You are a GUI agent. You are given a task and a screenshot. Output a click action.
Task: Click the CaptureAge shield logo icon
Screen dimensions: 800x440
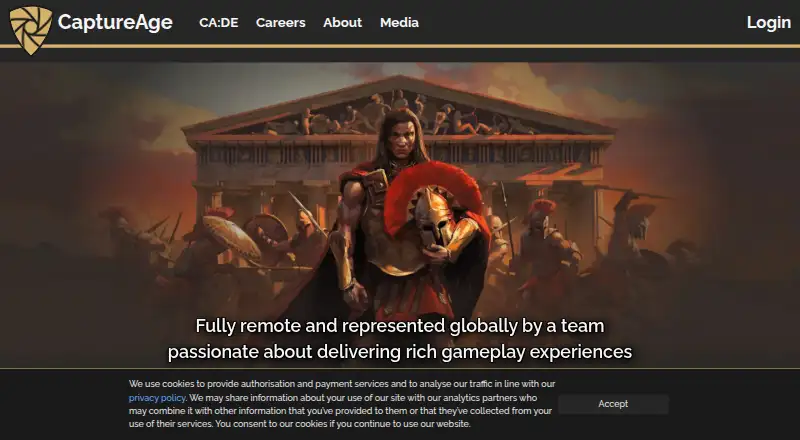click(x=31, y=30)
